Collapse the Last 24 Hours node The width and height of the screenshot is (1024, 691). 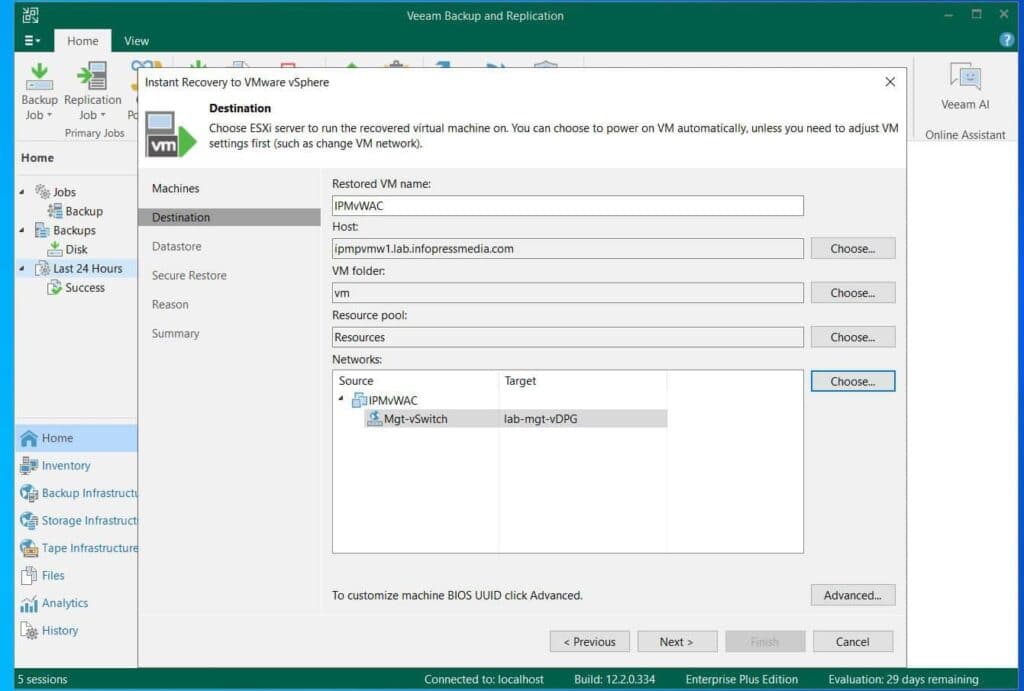[x=22, y=268]
